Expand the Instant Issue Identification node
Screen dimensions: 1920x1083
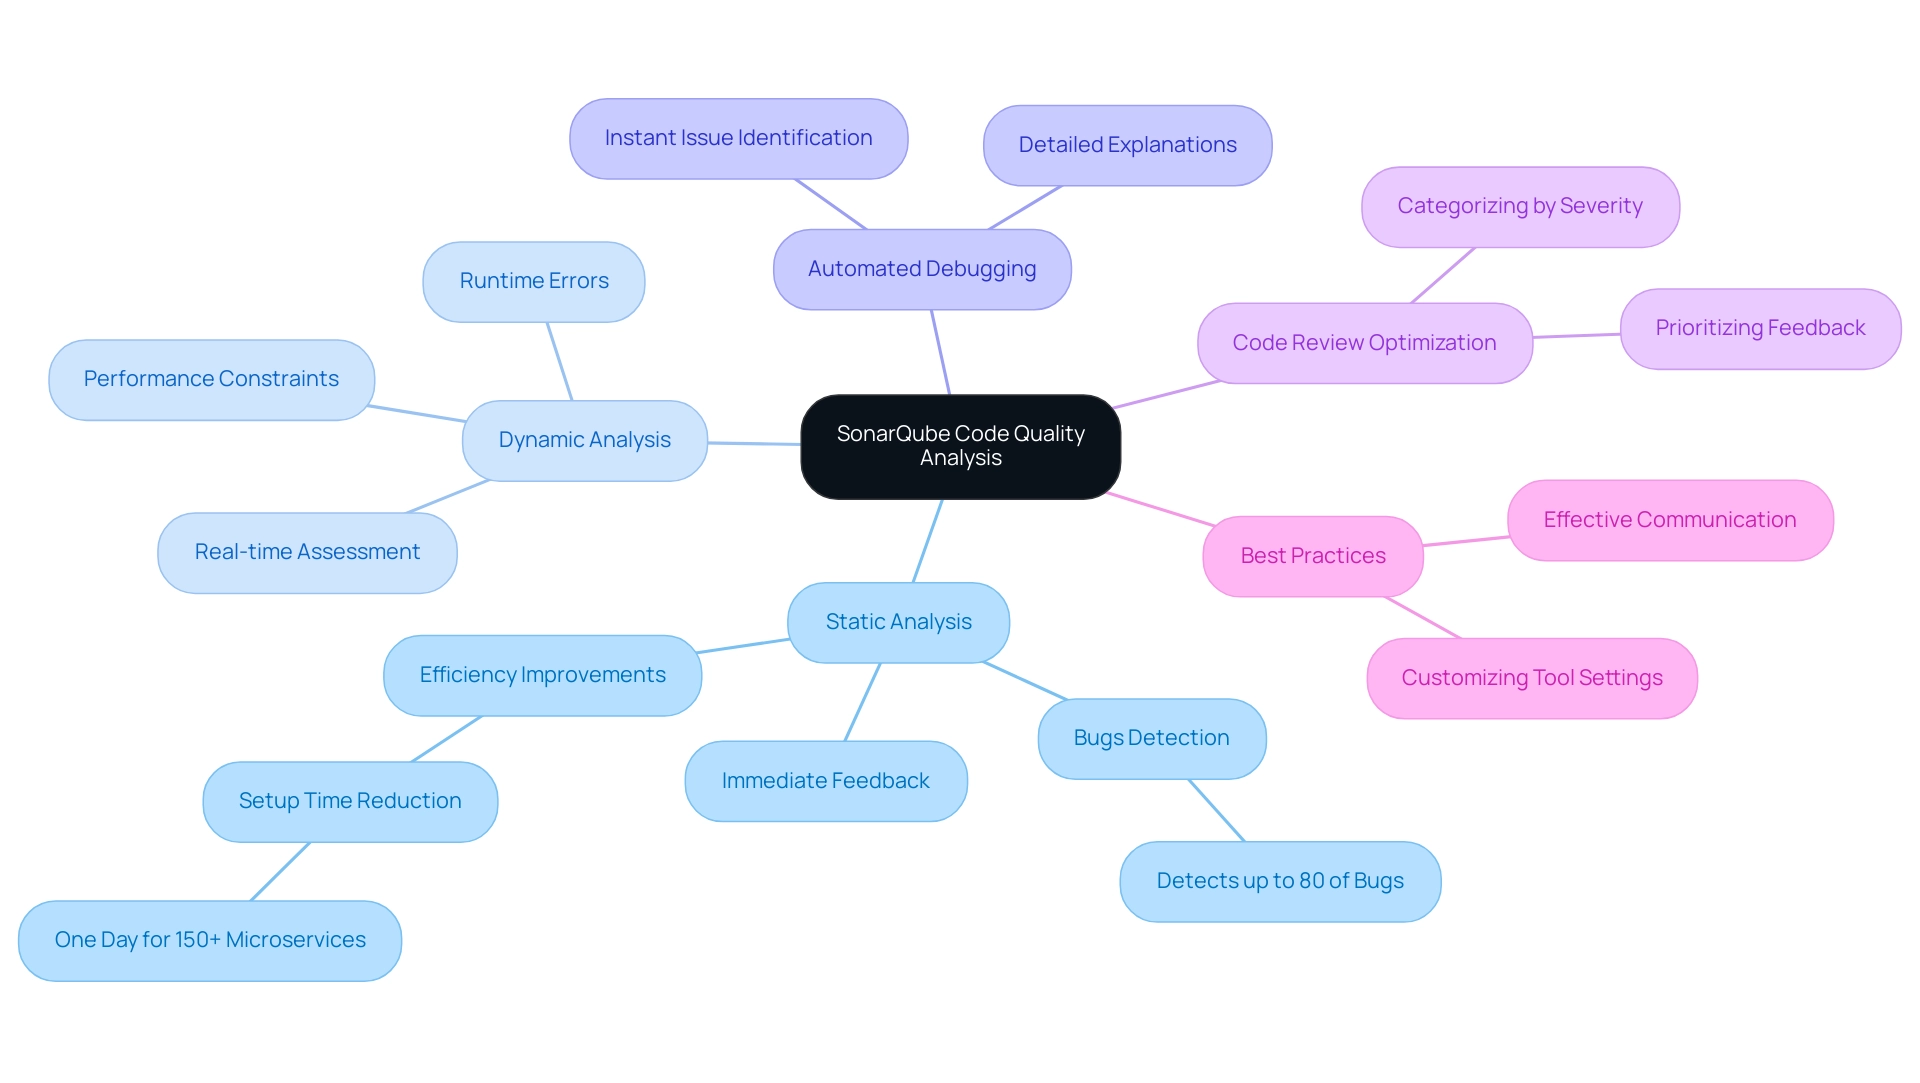[738, 135]
